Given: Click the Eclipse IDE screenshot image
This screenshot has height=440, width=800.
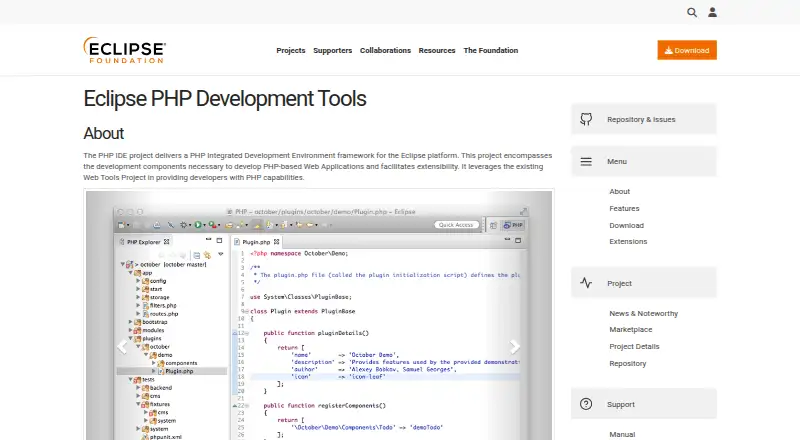Looking at the screenshot, I should [319, 315].
